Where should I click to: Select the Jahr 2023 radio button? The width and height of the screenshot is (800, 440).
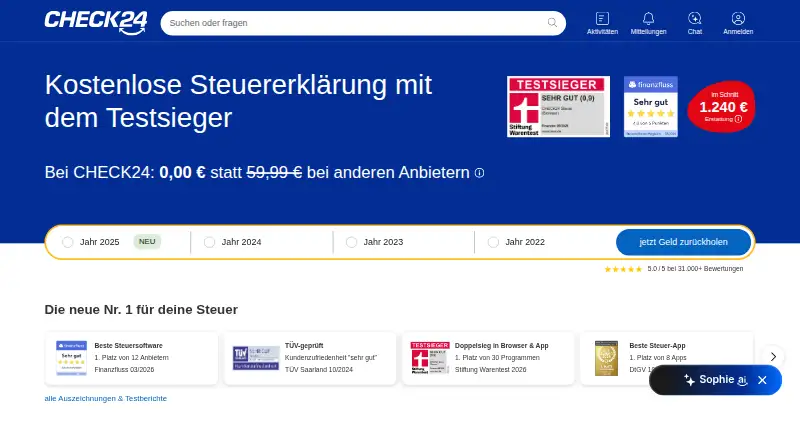point(352,242)
